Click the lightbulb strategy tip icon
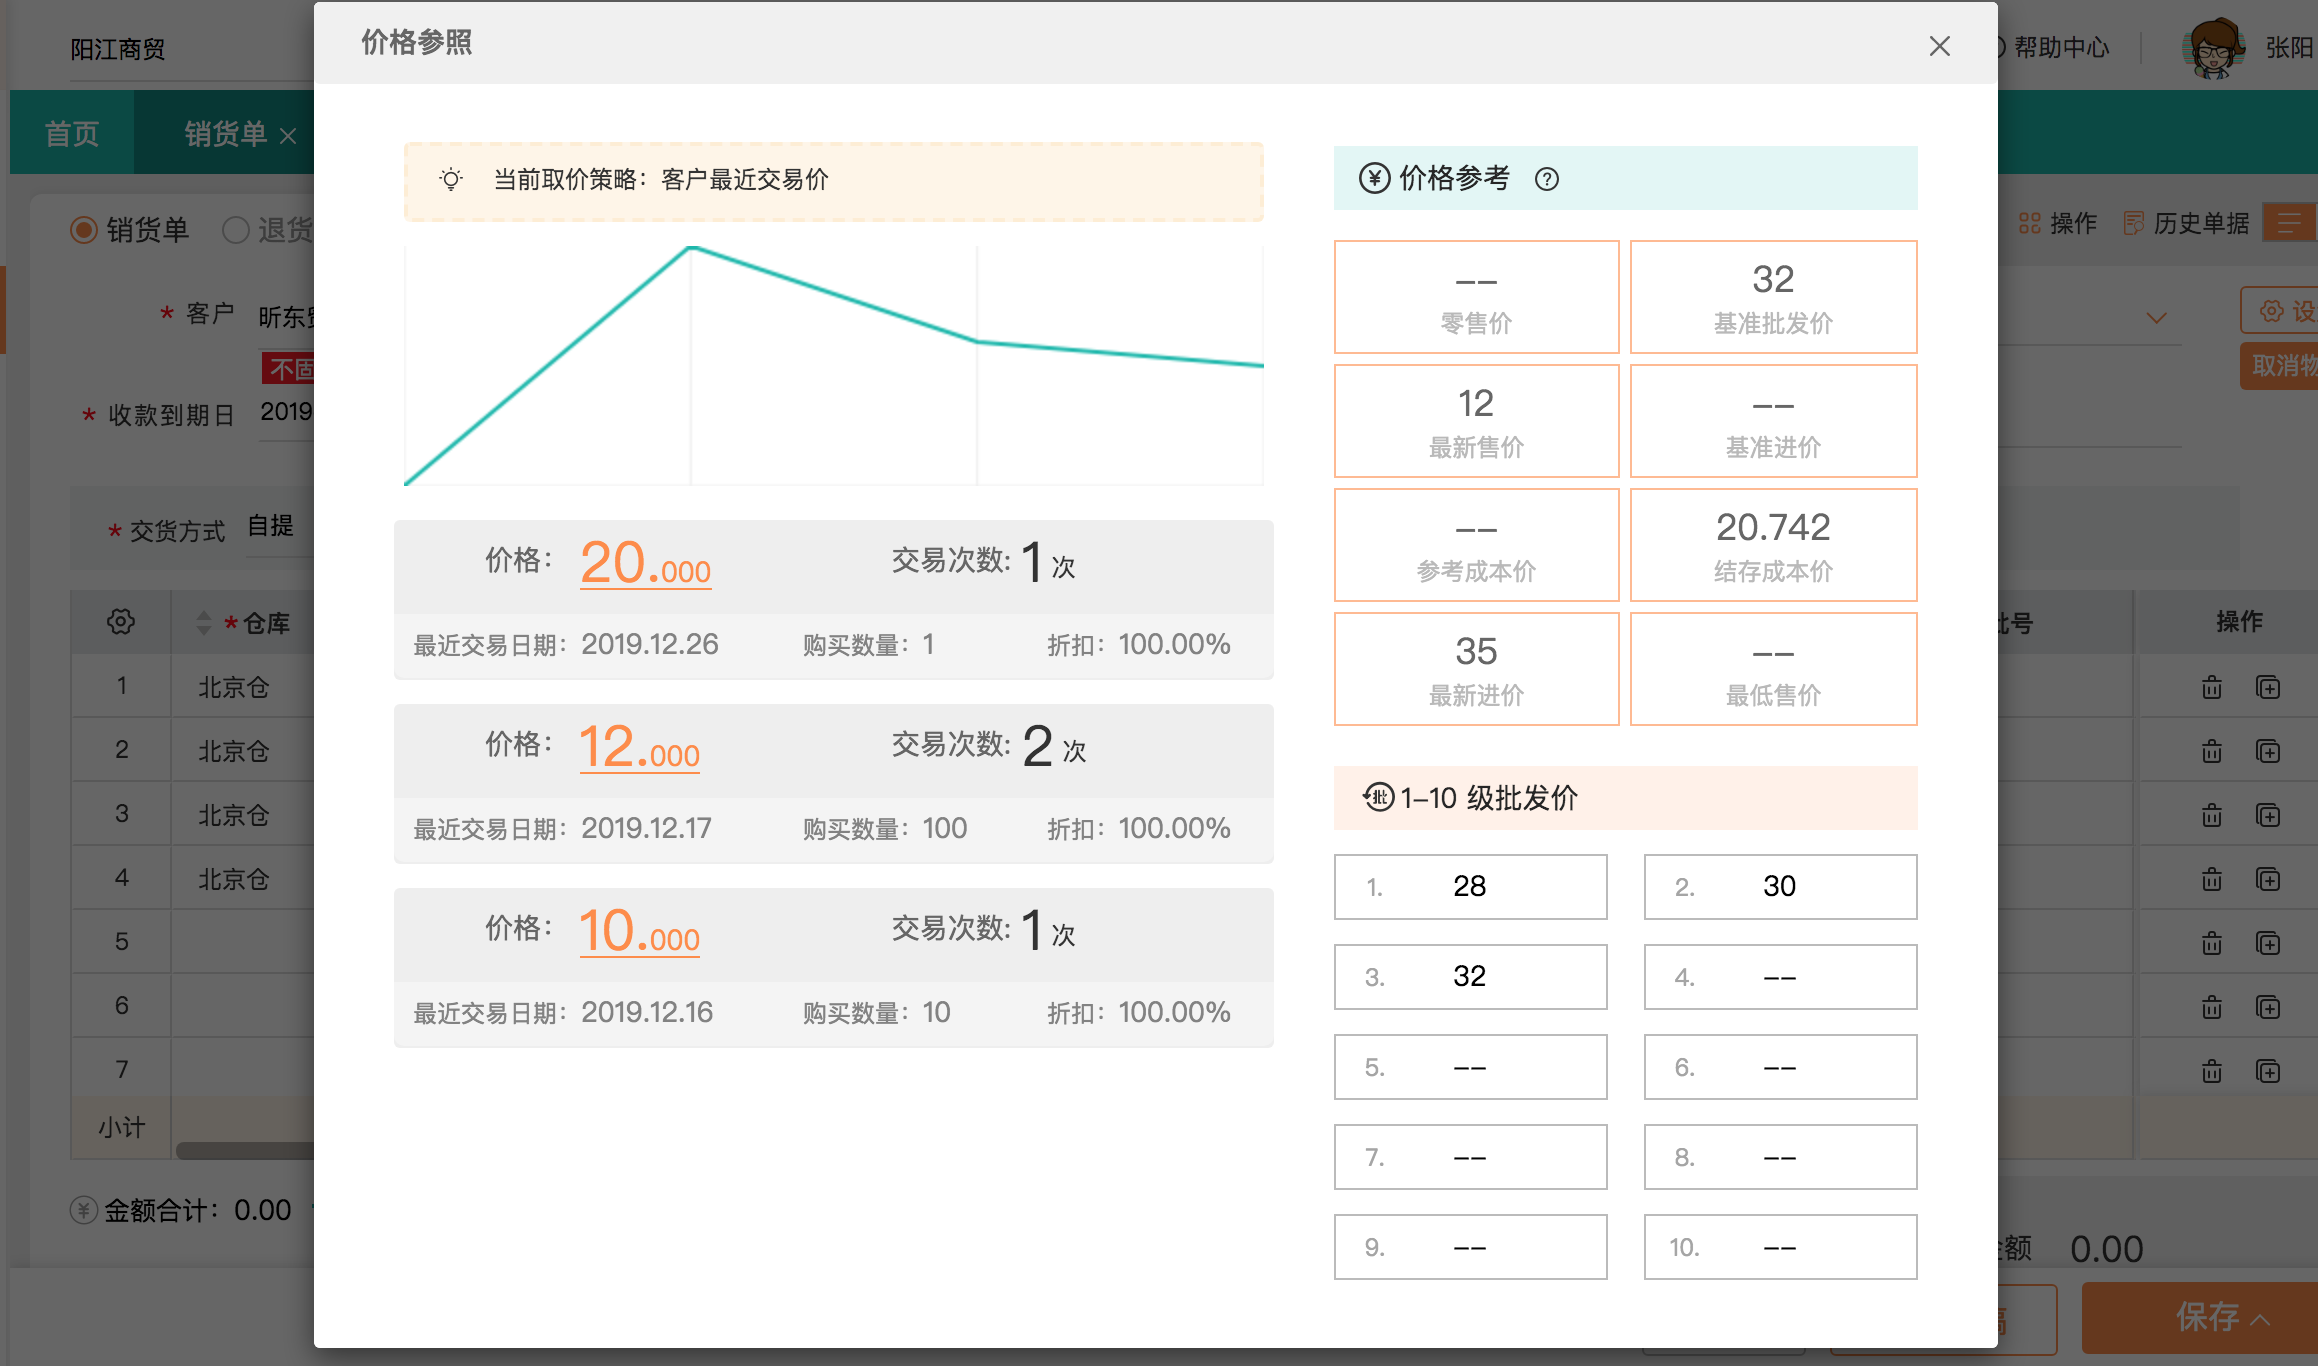This screenshot has width=2318, height=1366. [x=447, y=181]
